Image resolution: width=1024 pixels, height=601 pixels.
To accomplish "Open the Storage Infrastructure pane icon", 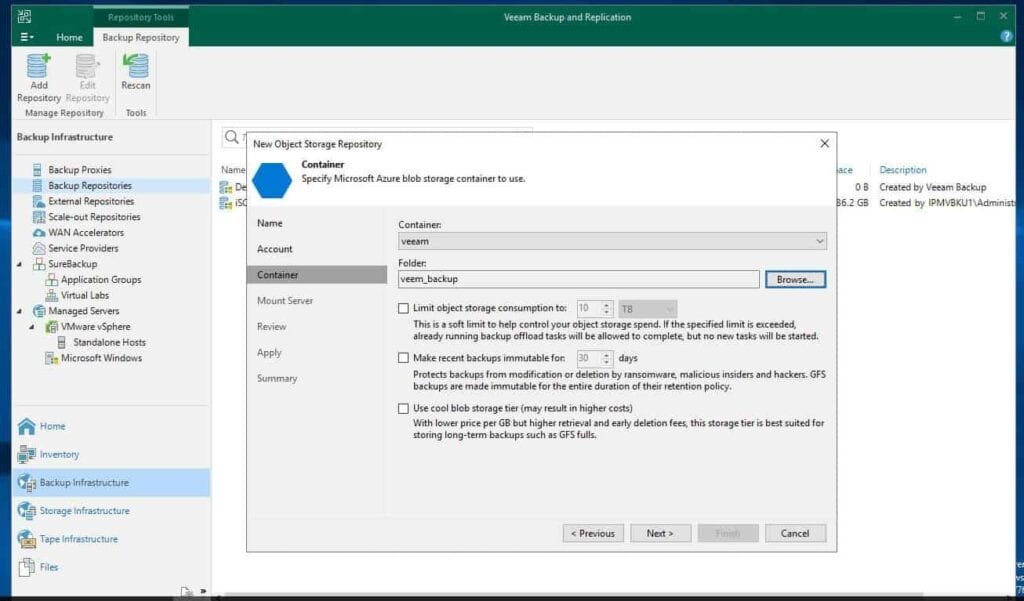I will tap(27, 511).
